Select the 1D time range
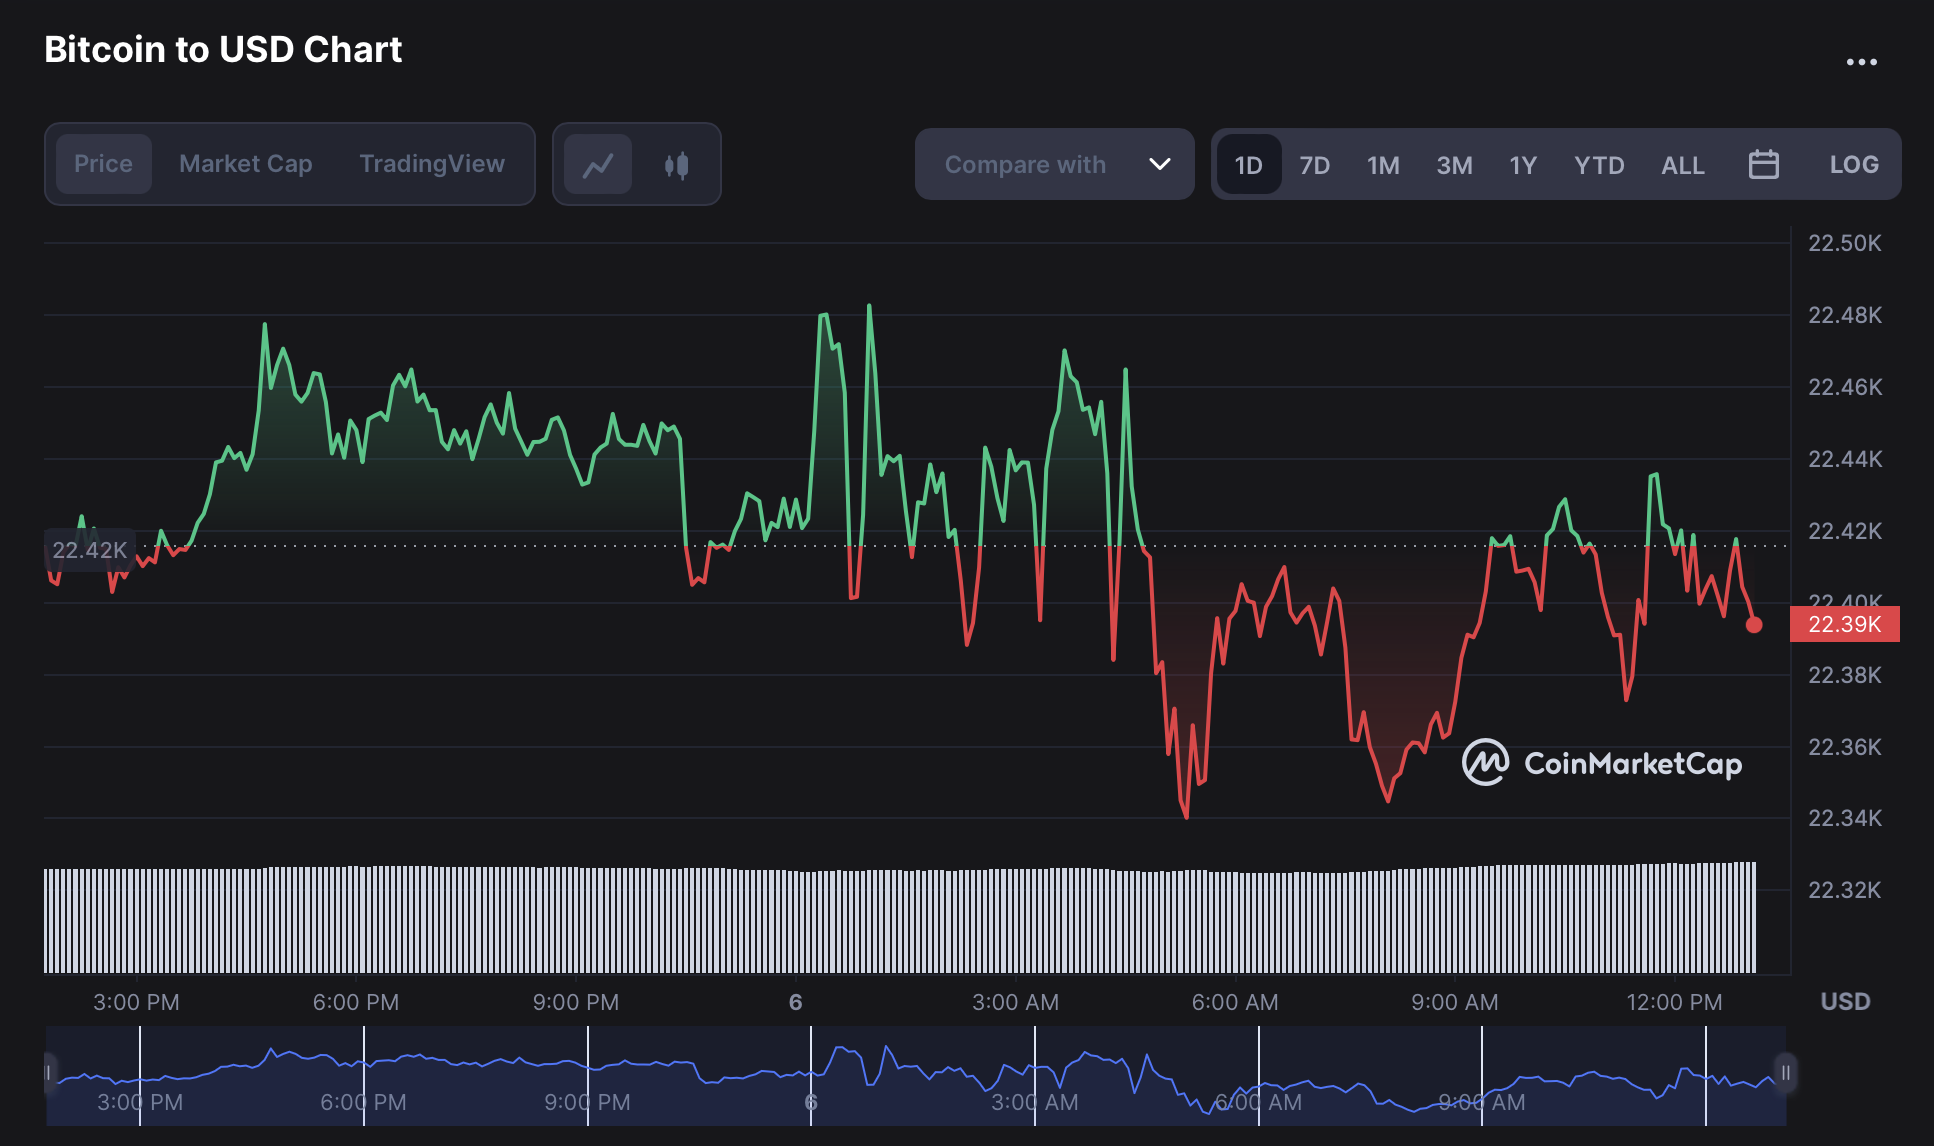This screenshot has width=1934, height=1146. coord(1248,164)
